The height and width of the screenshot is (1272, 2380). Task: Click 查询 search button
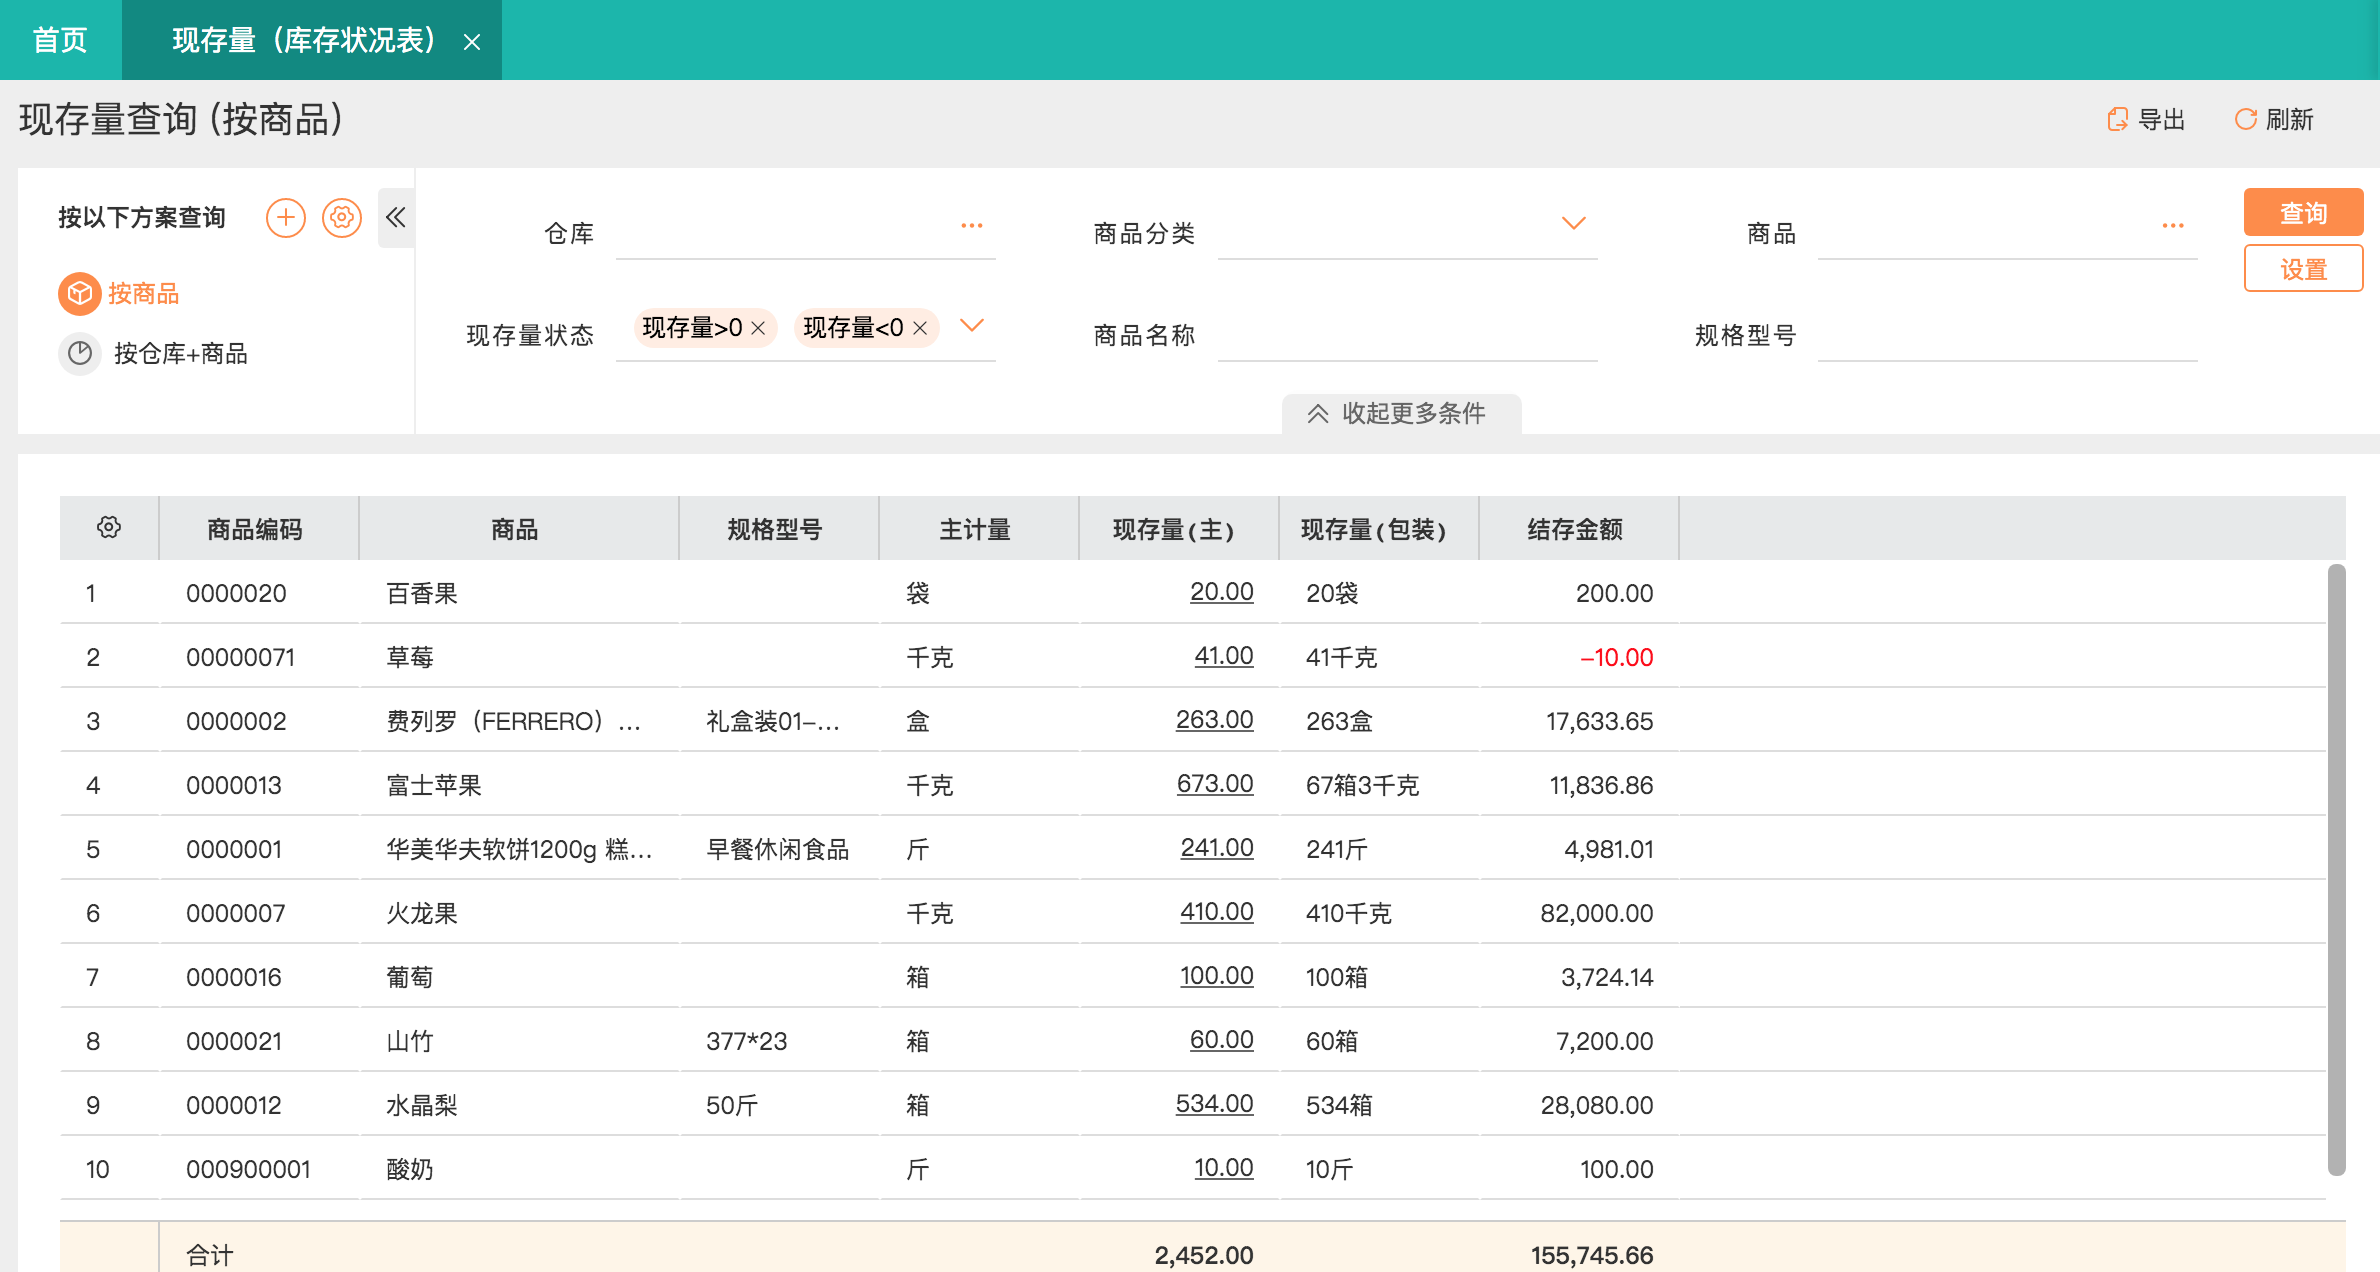tap(2301, 217)
